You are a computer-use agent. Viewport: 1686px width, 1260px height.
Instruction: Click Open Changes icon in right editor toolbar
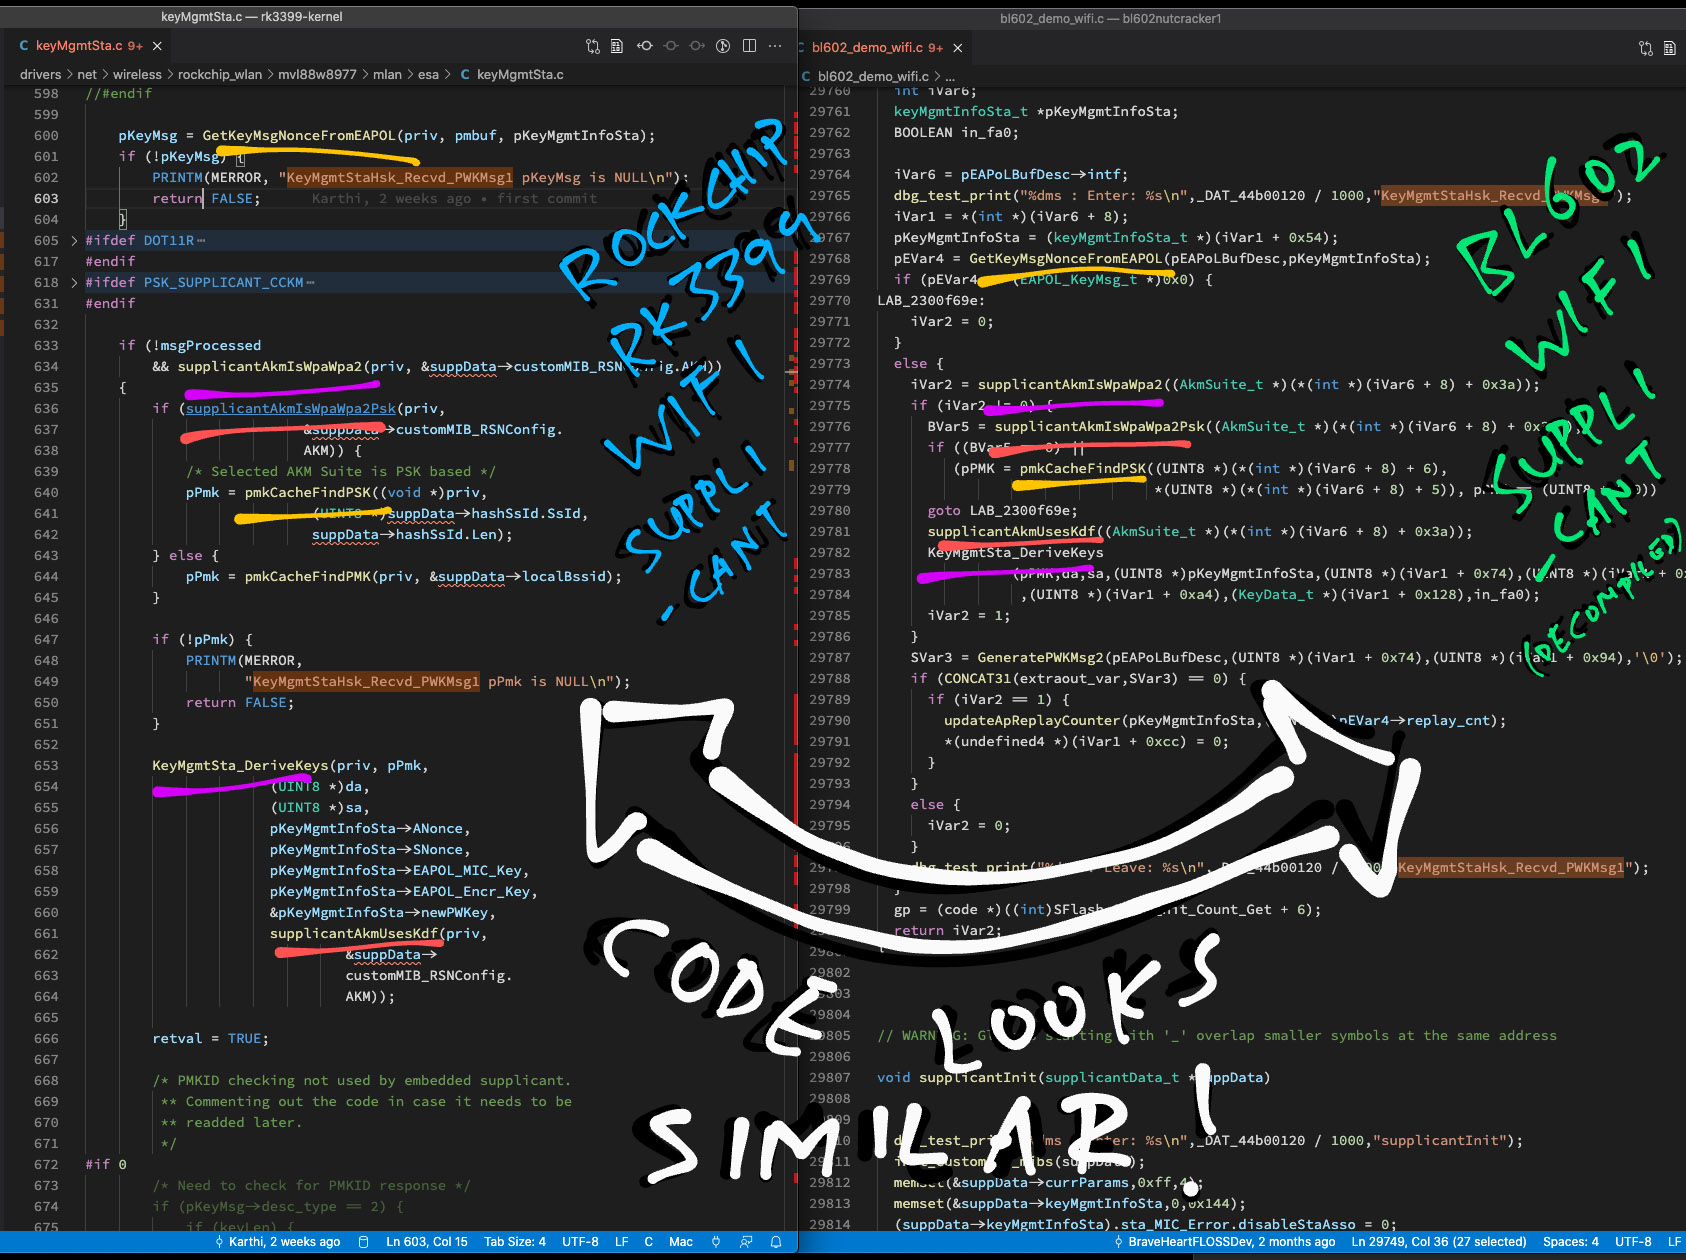(1646, 48)
